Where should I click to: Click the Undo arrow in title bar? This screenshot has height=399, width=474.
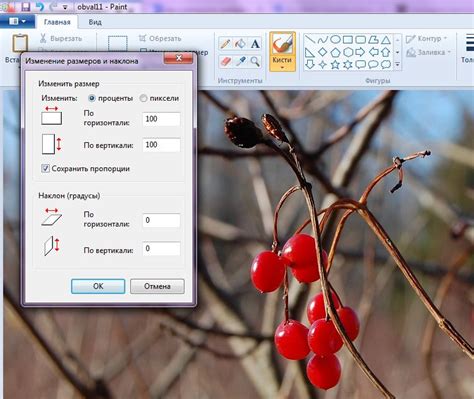coord(39,7)
